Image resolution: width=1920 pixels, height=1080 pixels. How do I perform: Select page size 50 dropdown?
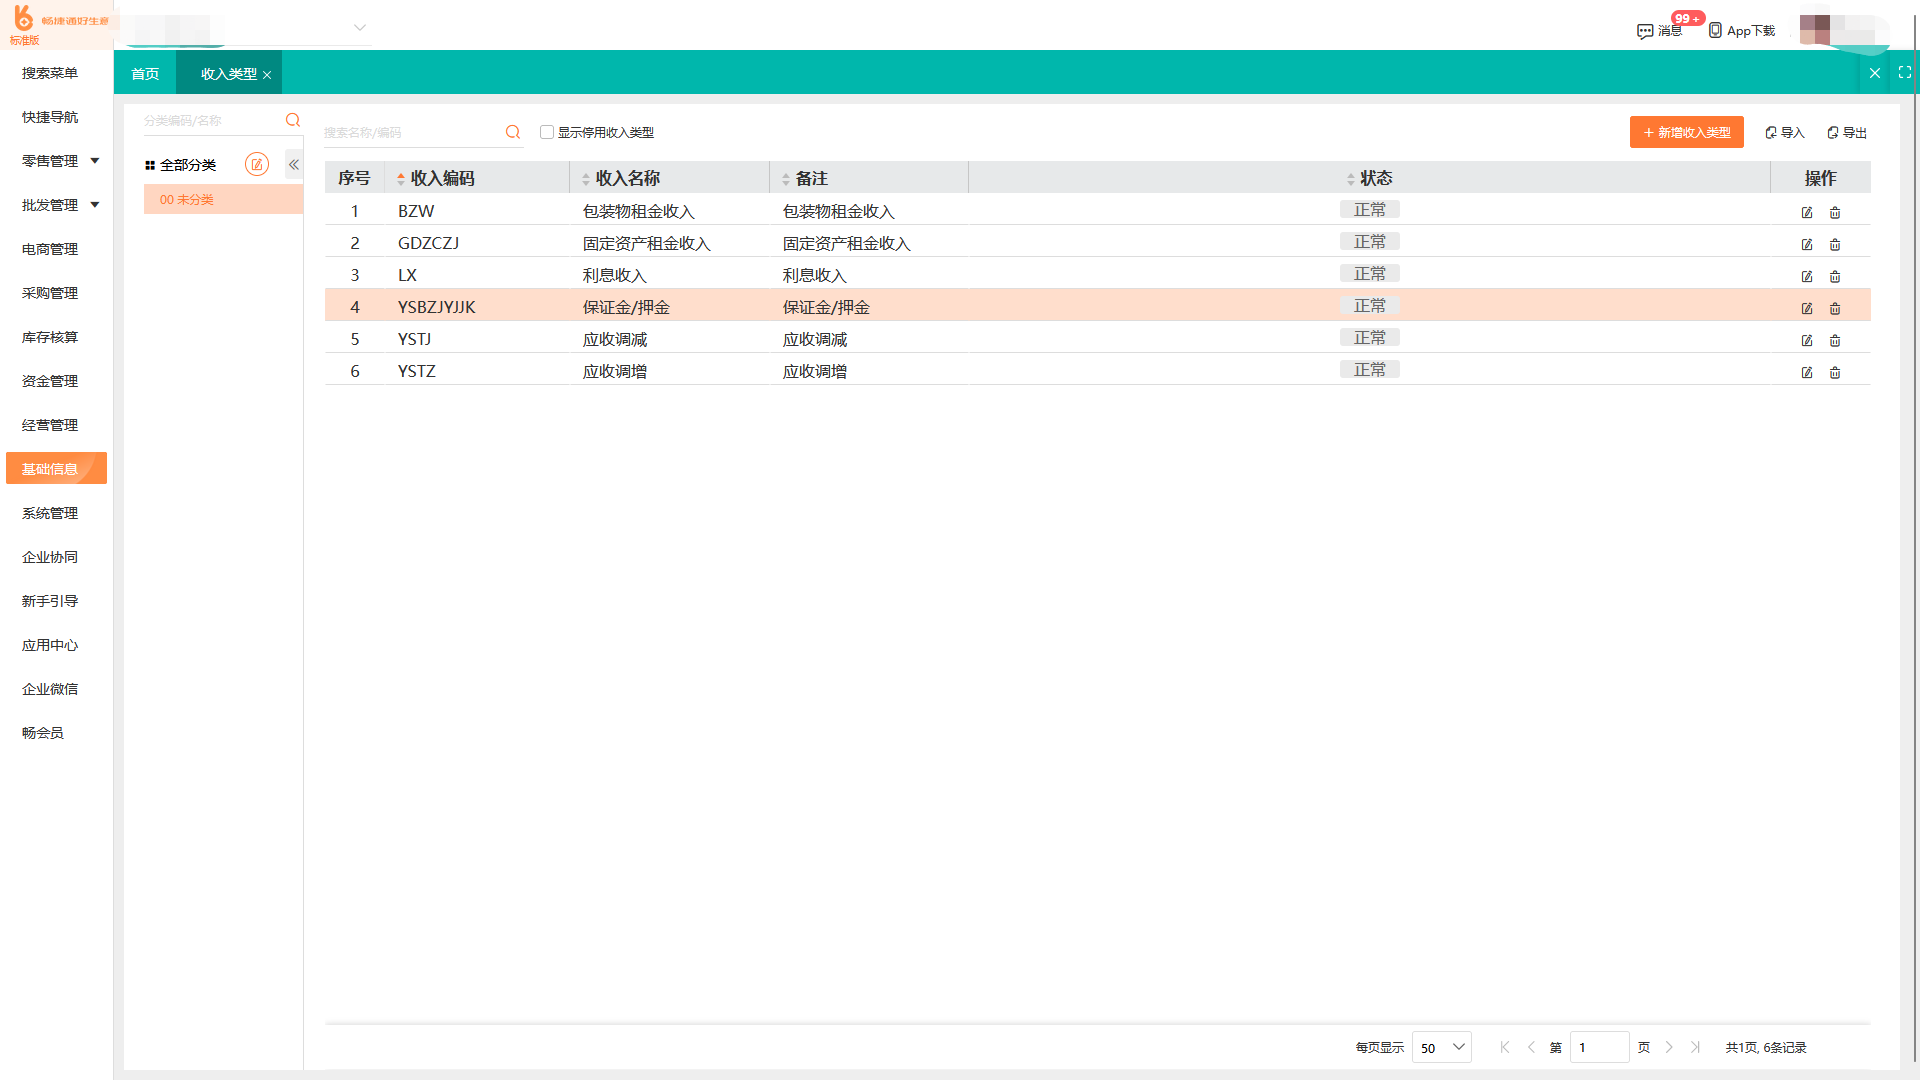point(1441,1047)
